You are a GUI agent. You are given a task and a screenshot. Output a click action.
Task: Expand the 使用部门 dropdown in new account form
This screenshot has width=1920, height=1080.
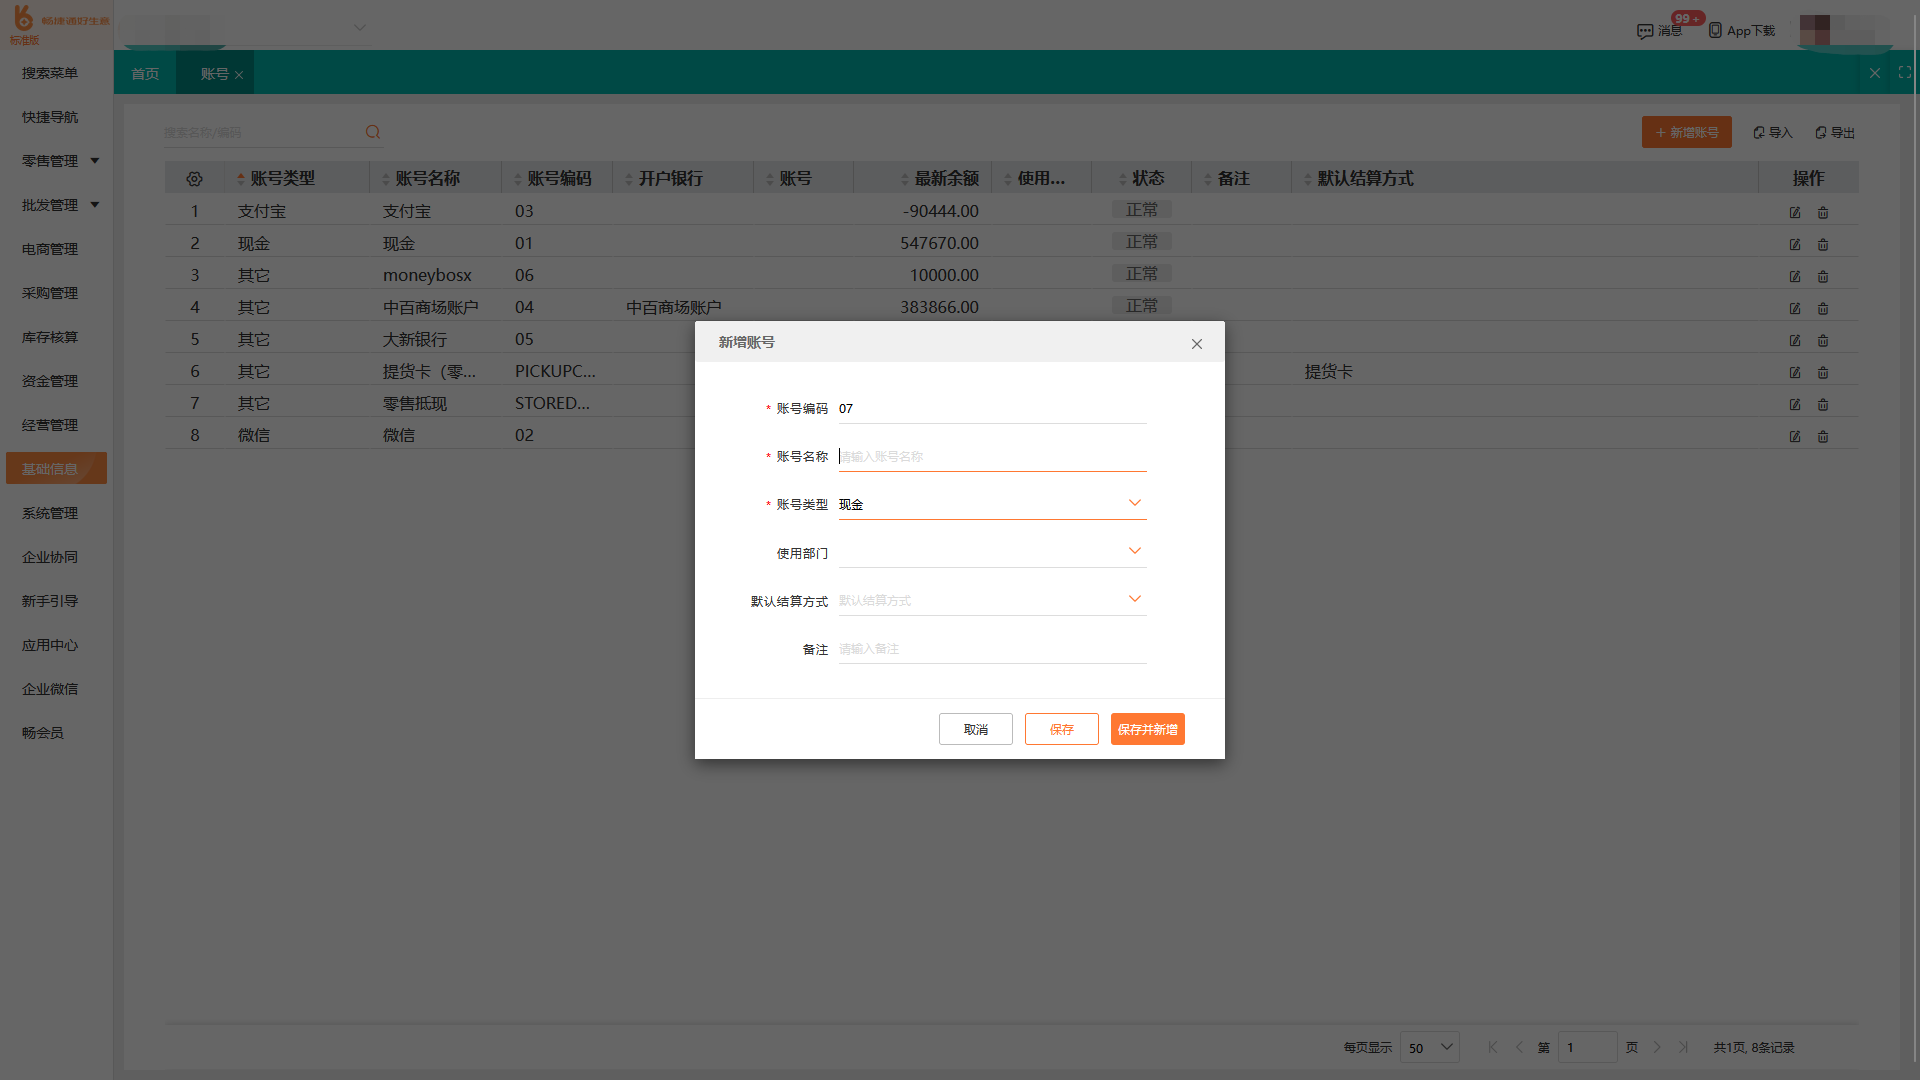pos(1133,551)
